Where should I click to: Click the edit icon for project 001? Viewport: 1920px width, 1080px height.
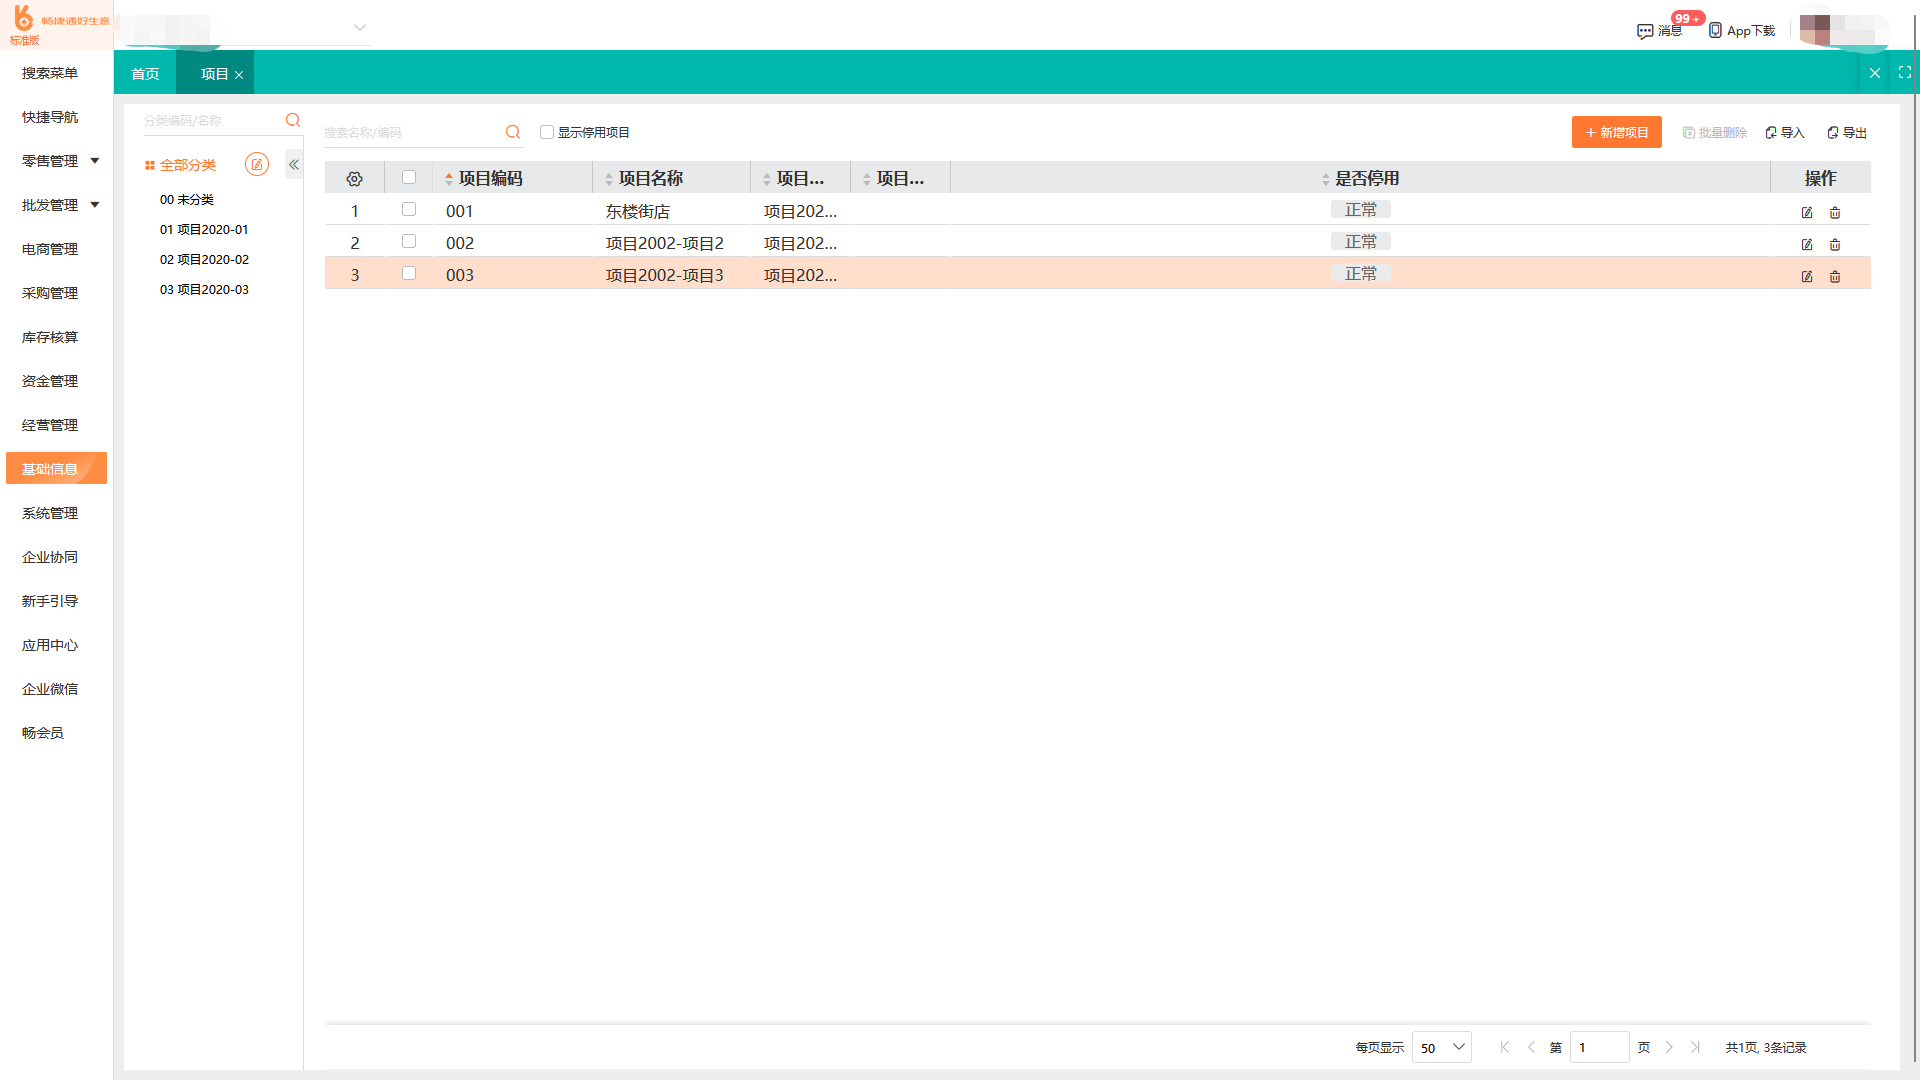point(1807,211)
